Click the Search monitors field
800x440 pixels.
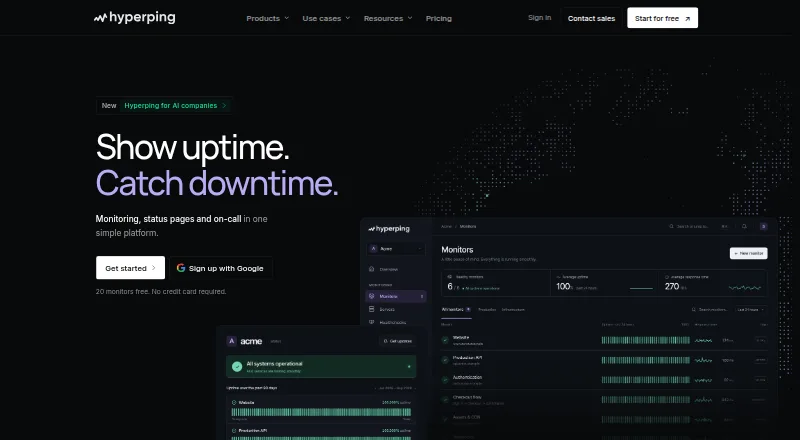click(x=710, y=309)
